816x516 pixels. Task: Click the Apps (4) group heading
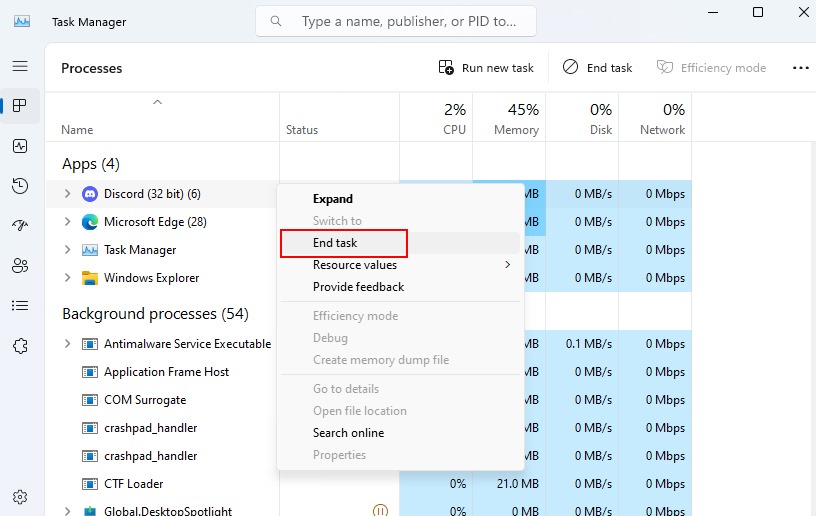[x=91, y=164]
